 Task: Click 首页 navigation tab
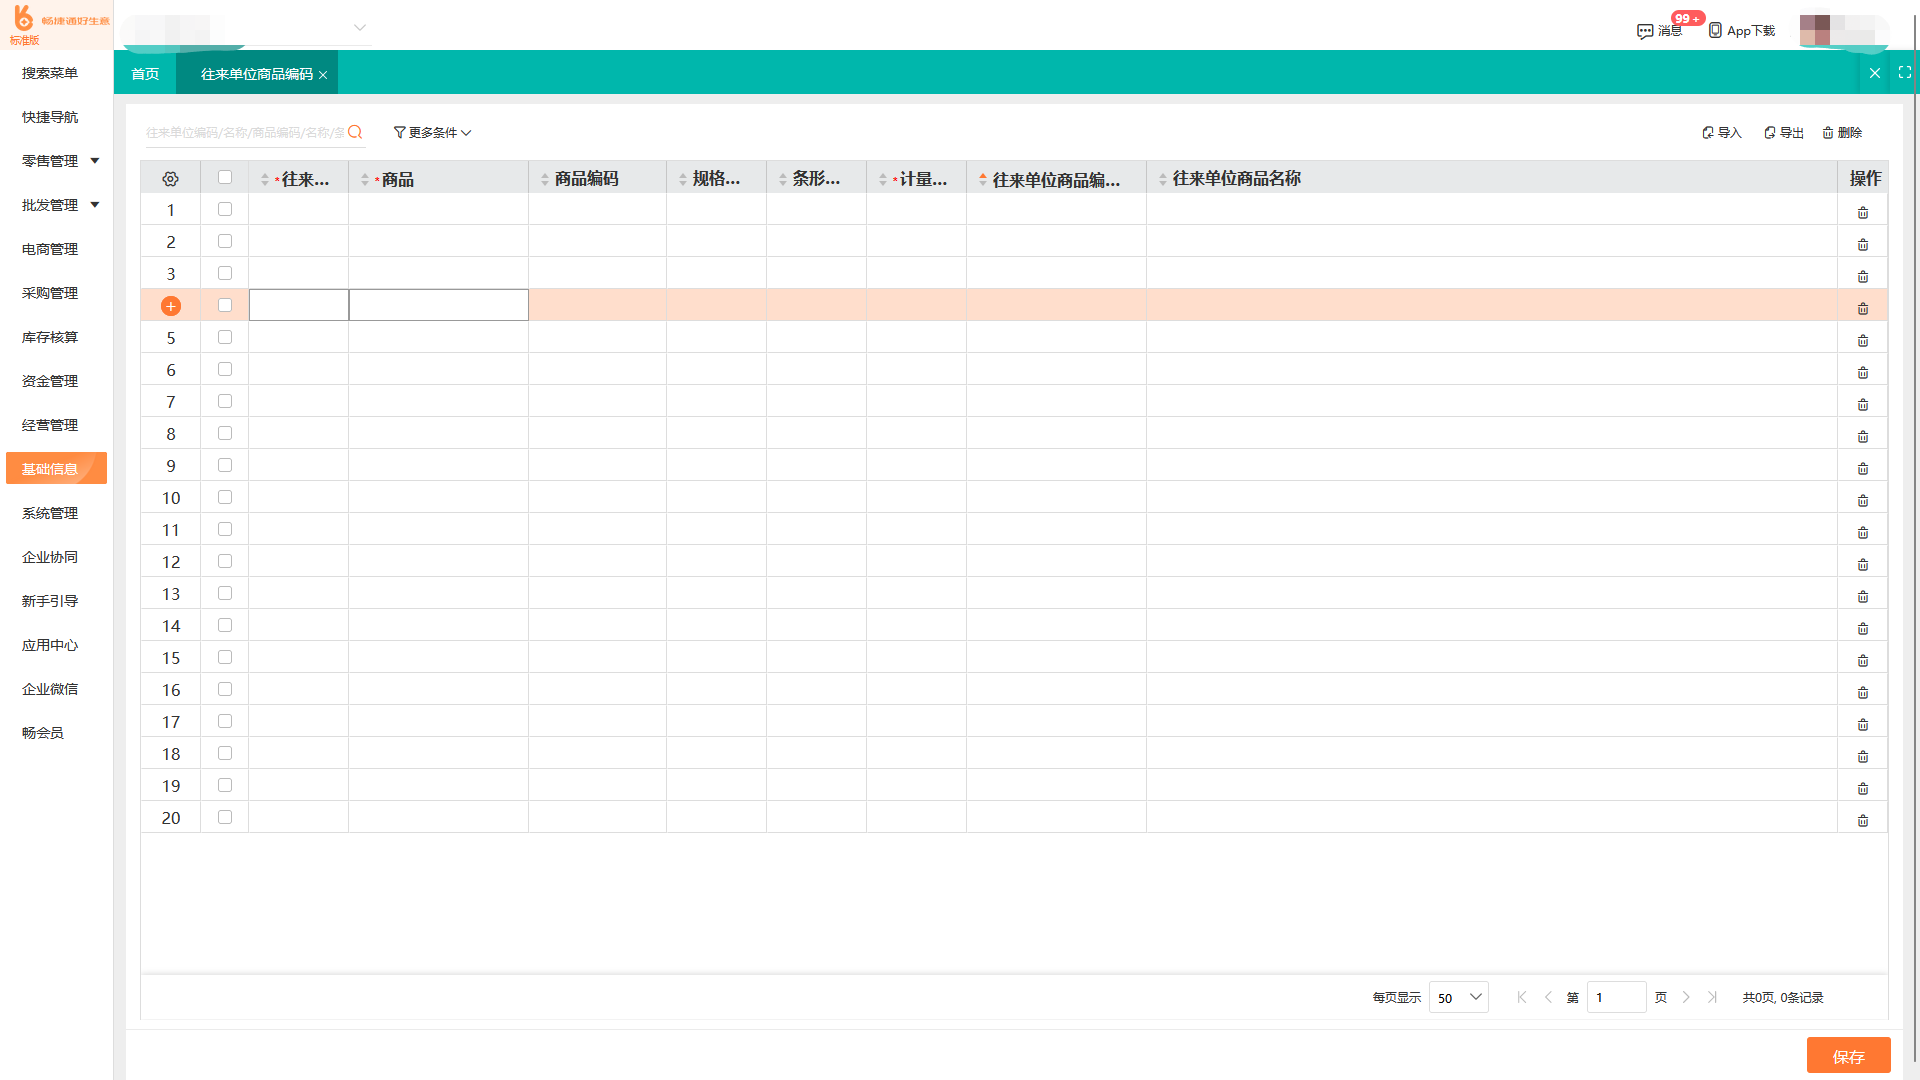tap(145, 74)
